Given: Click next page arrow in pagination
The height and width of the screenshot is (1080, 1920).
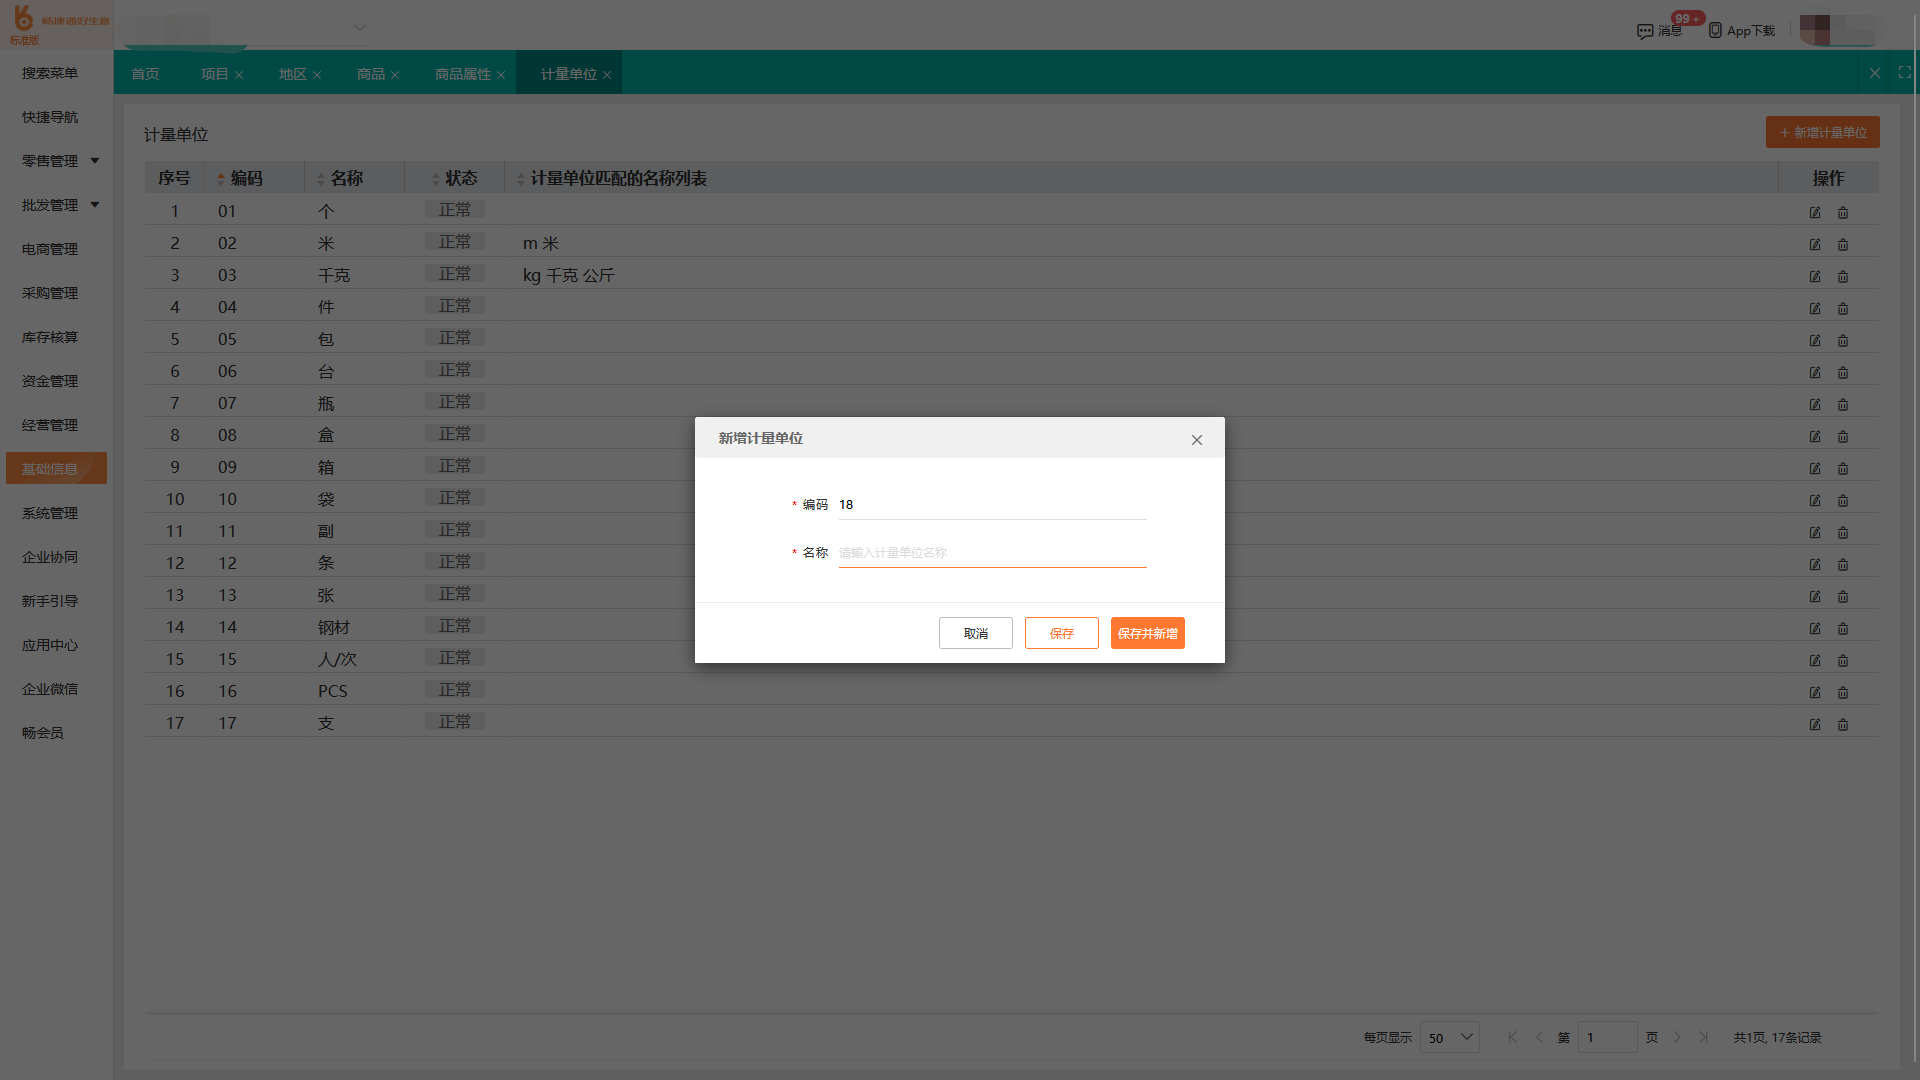Looking at the screenshot, I should click(x=1677, y=1038).
